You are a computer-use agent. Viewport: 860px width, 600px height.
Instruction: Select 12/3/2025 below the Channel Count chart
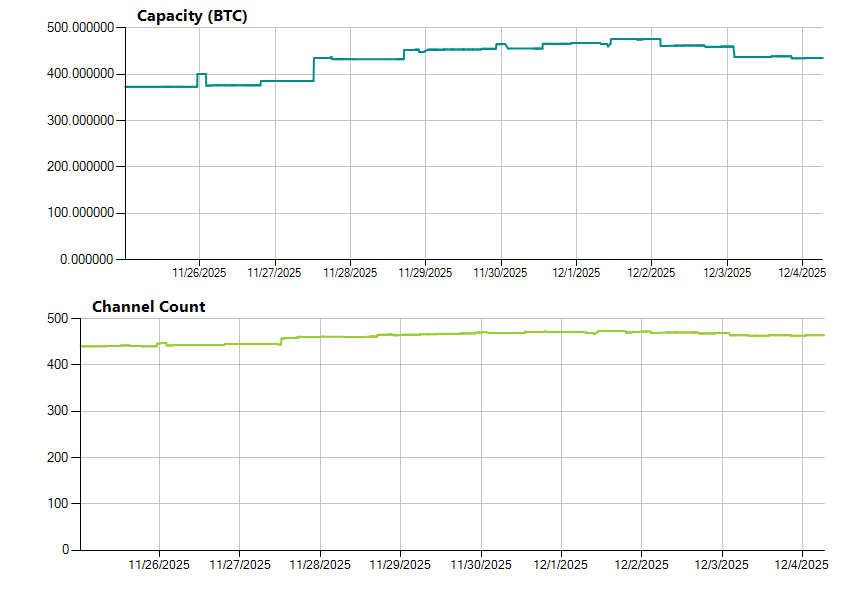tap(722, 565)
